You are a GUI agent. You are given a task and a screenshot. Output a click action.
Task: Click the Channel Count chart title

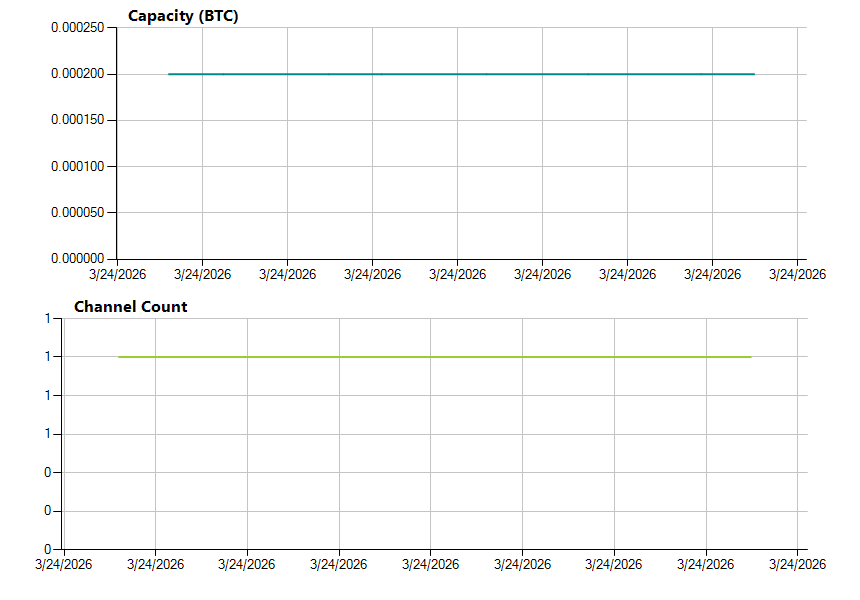pyautogui.click(x=130, y=306)
